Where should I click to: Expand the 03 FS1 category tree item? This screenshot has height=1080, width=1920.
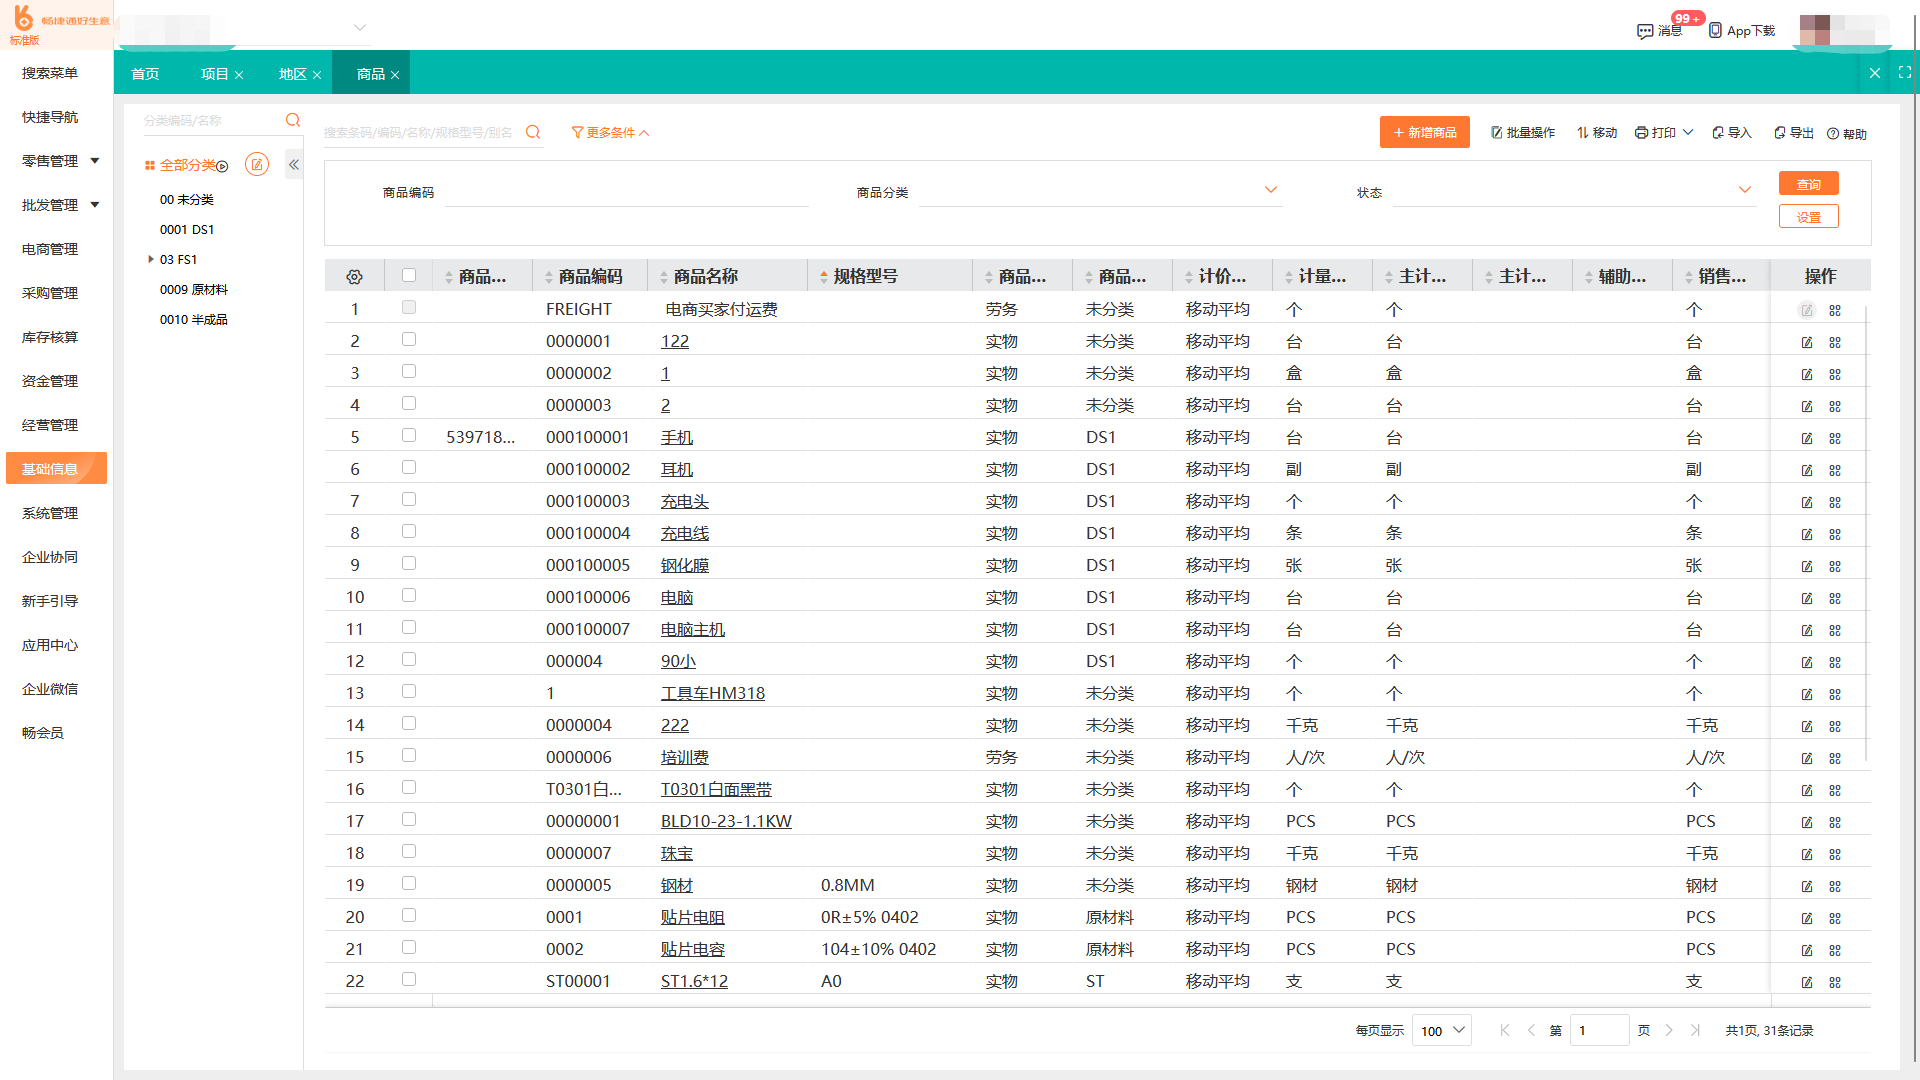click(149, 258)
